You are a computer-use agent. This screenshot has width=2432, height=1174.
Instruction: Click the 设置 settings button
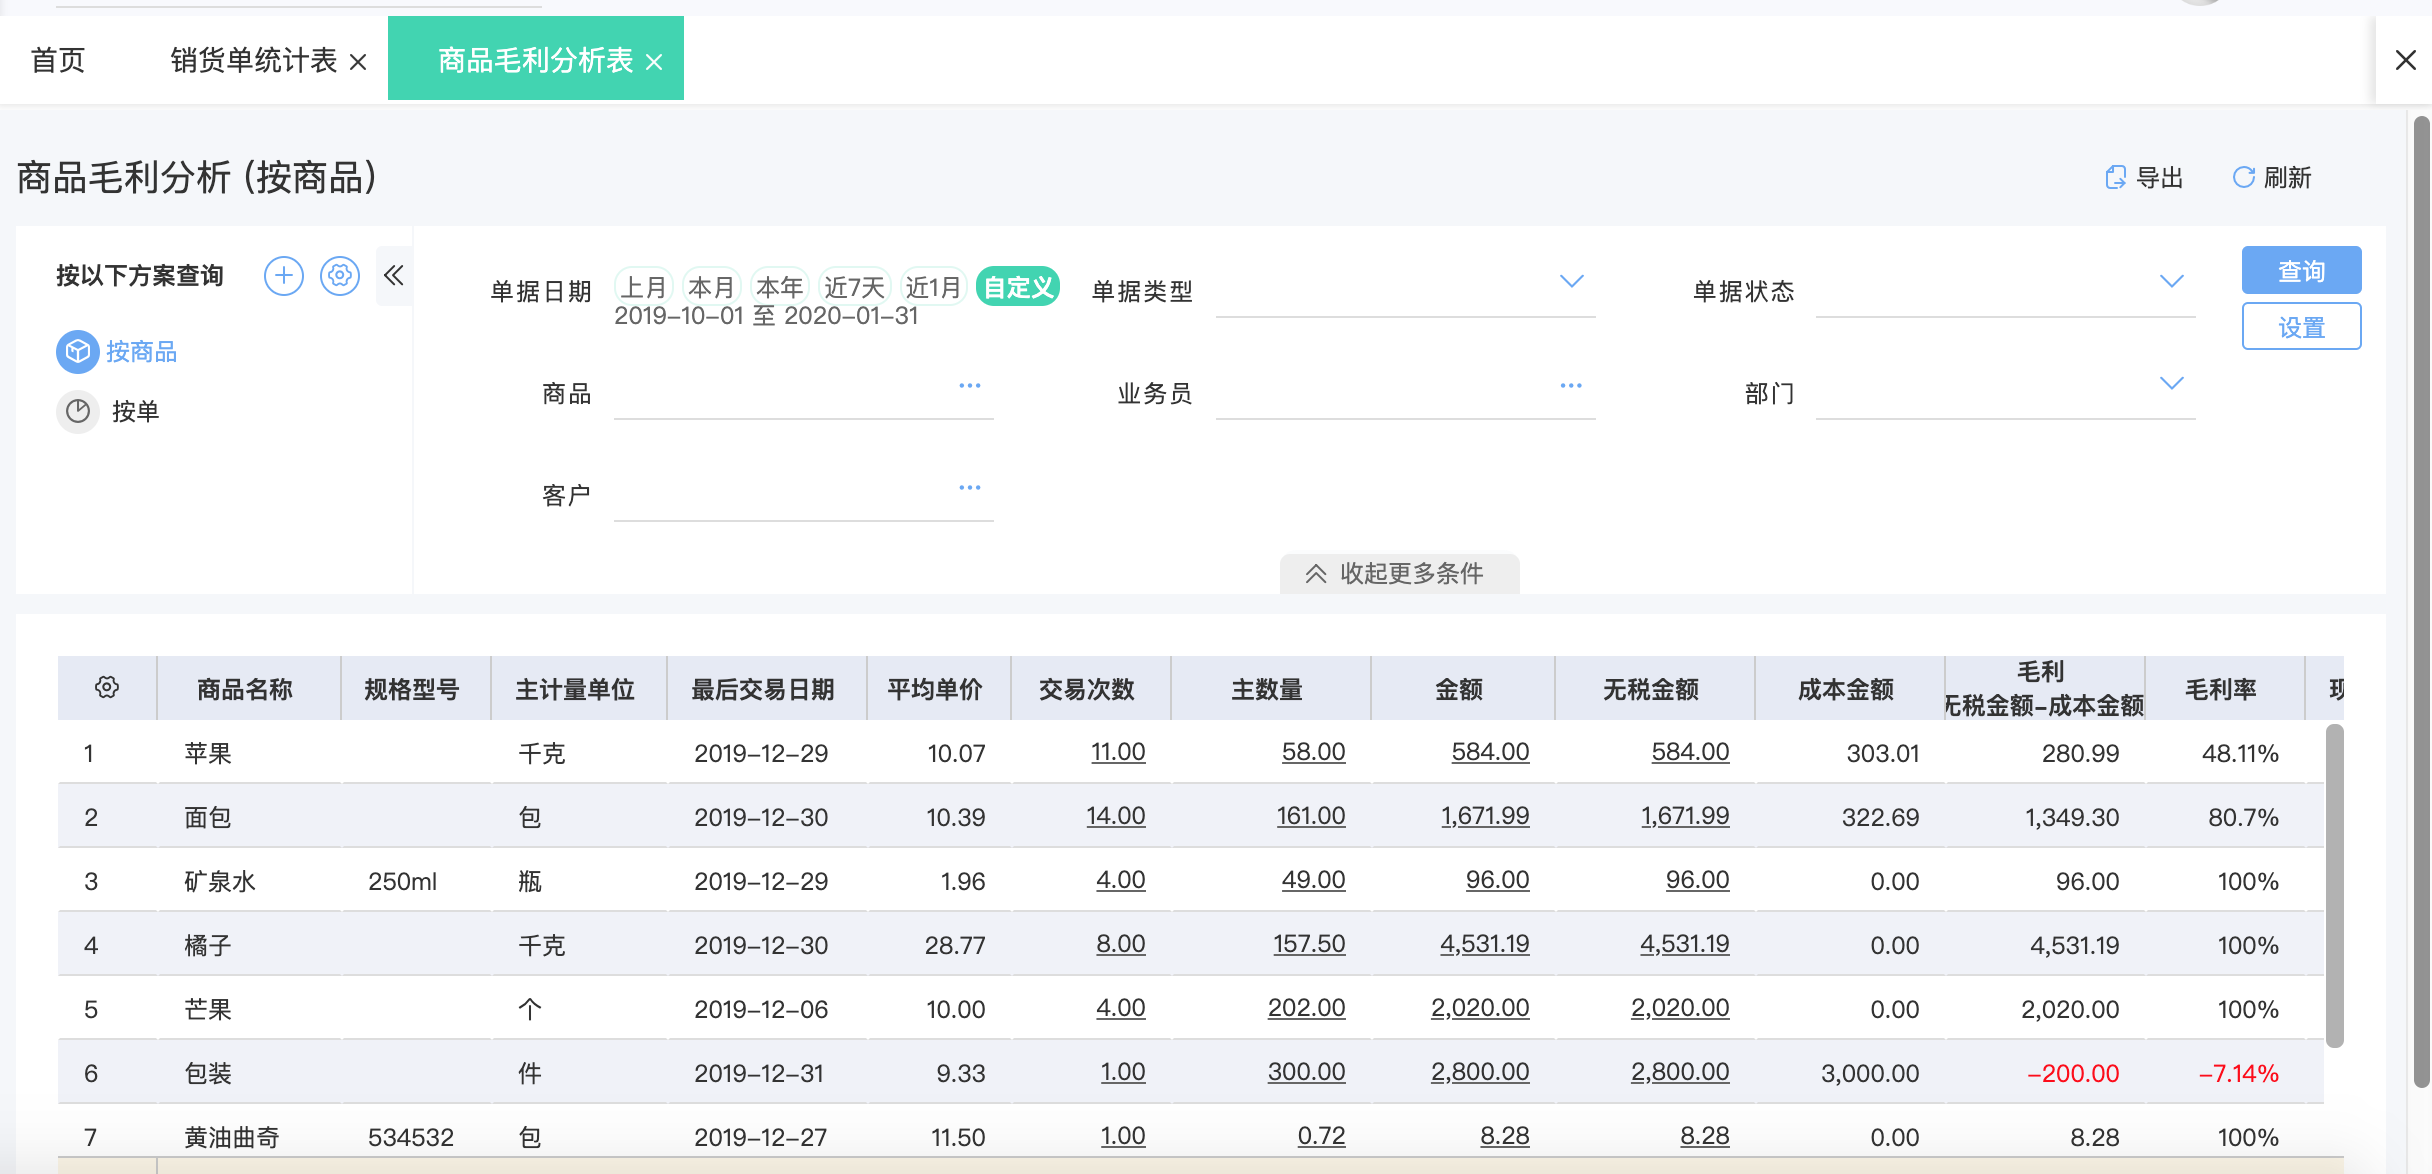tap(2303, 326)
